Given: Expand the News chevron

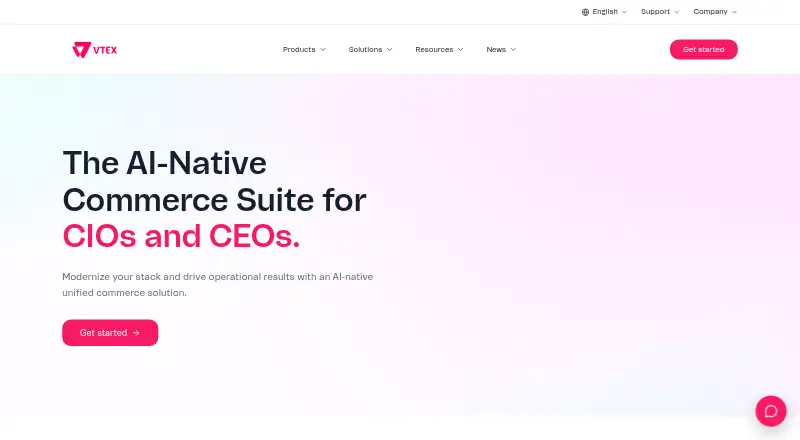Looking at the screenshot, I should point(513,50).
